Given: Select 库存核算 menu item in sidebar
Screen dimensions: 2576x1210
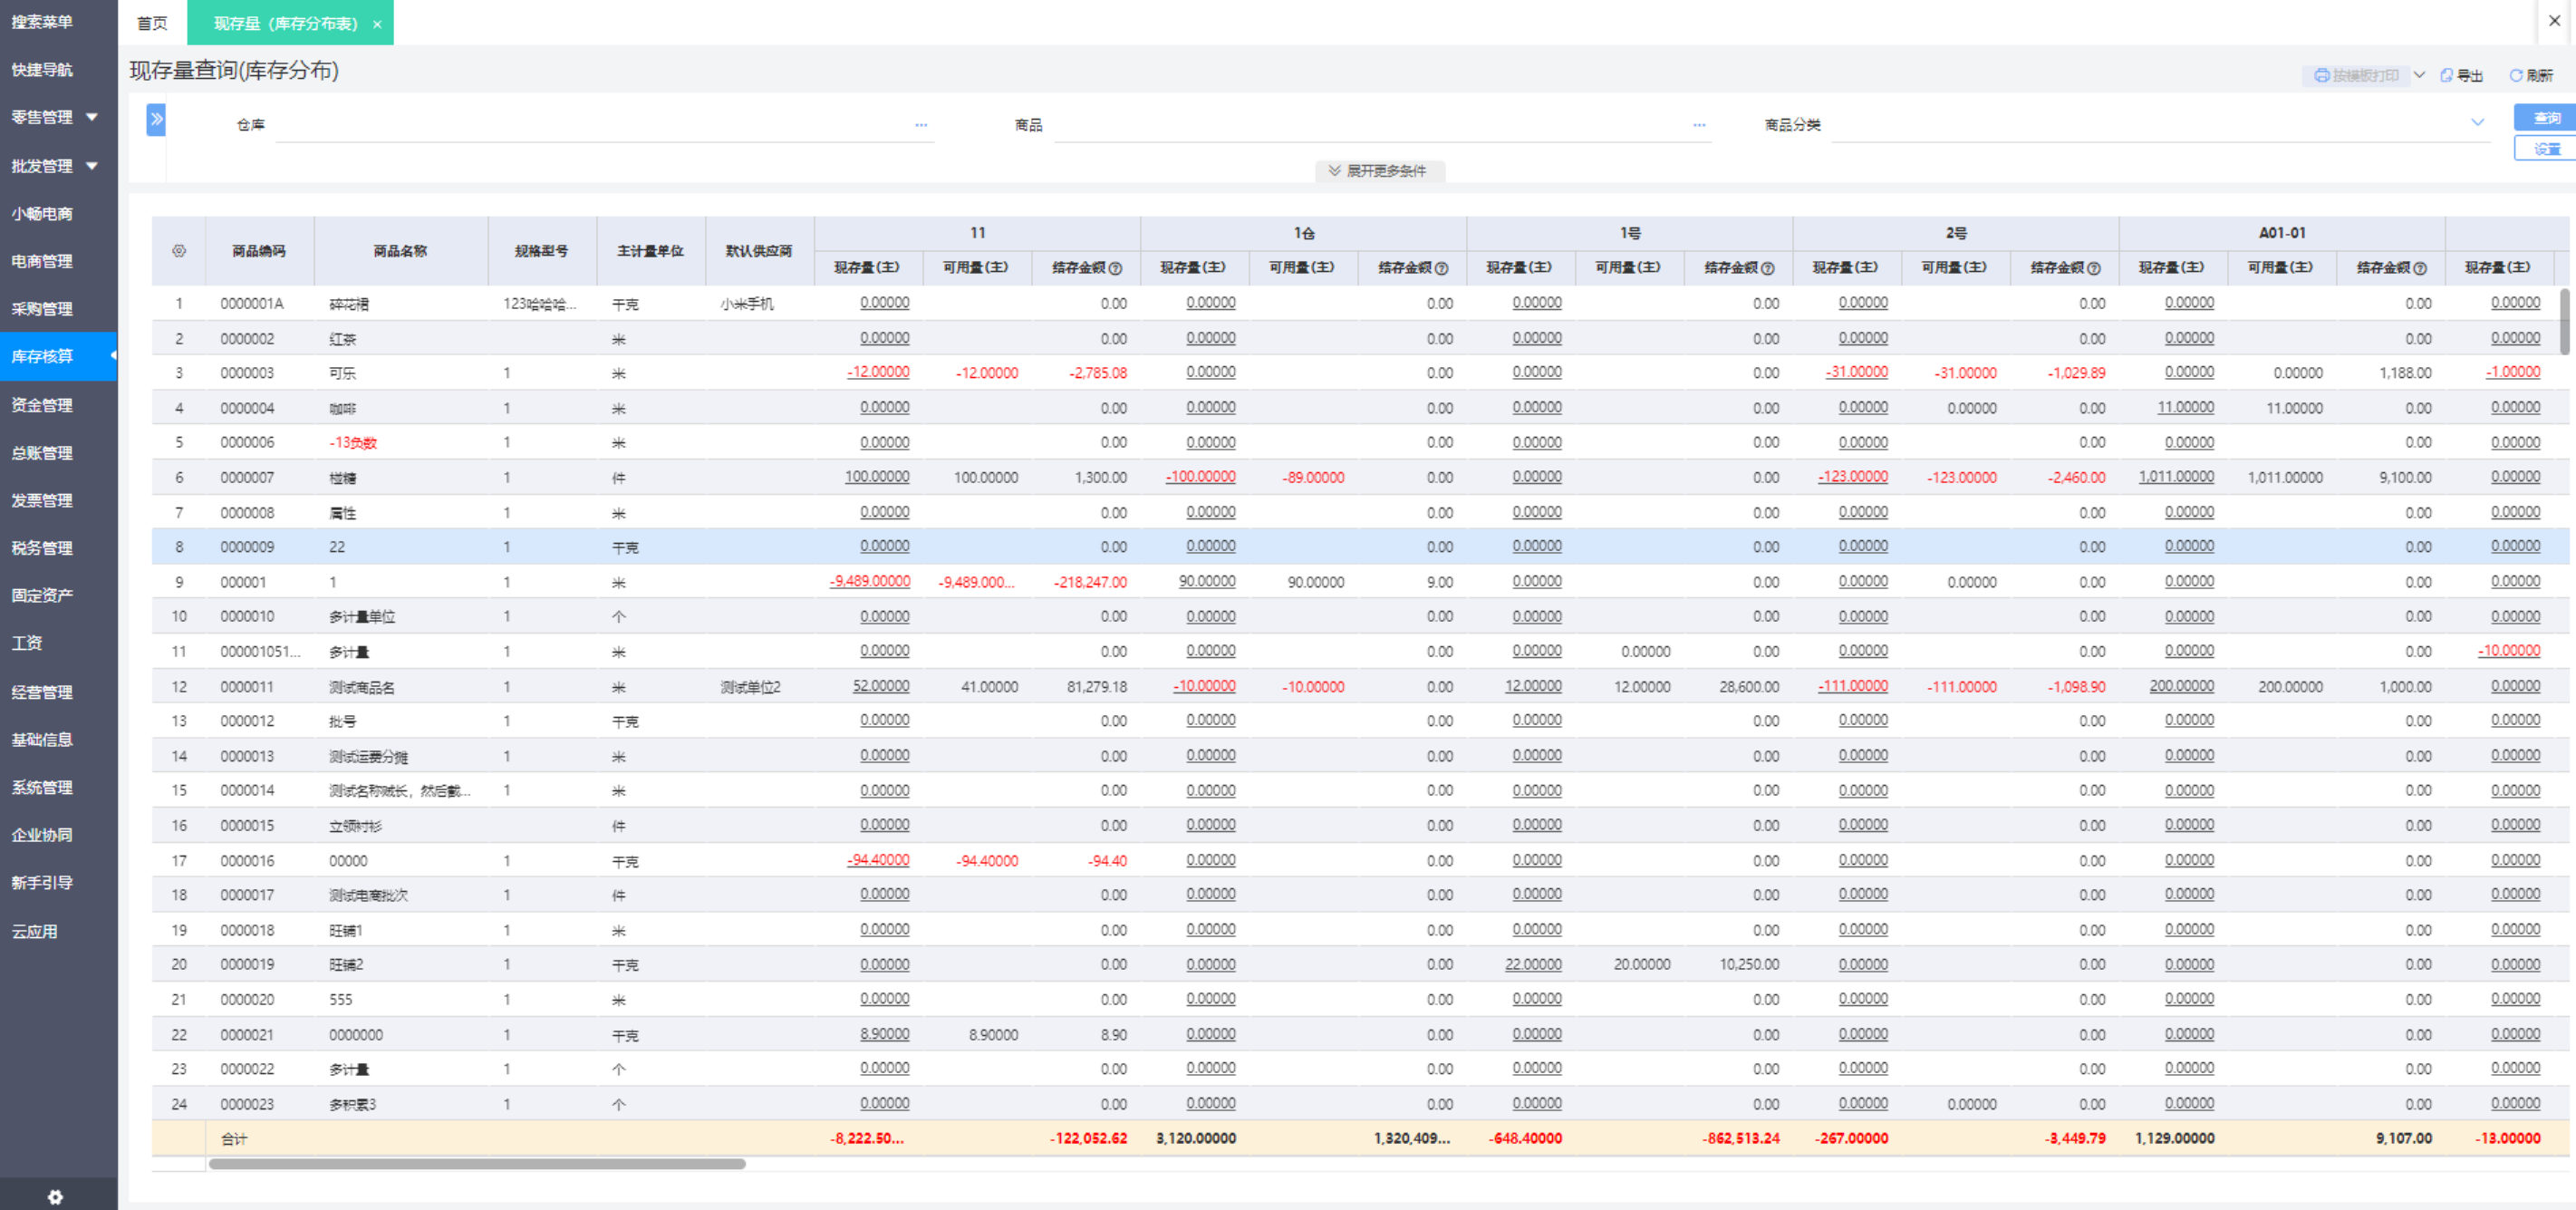Looking at the screenshot, I should [x=57, y=357].
